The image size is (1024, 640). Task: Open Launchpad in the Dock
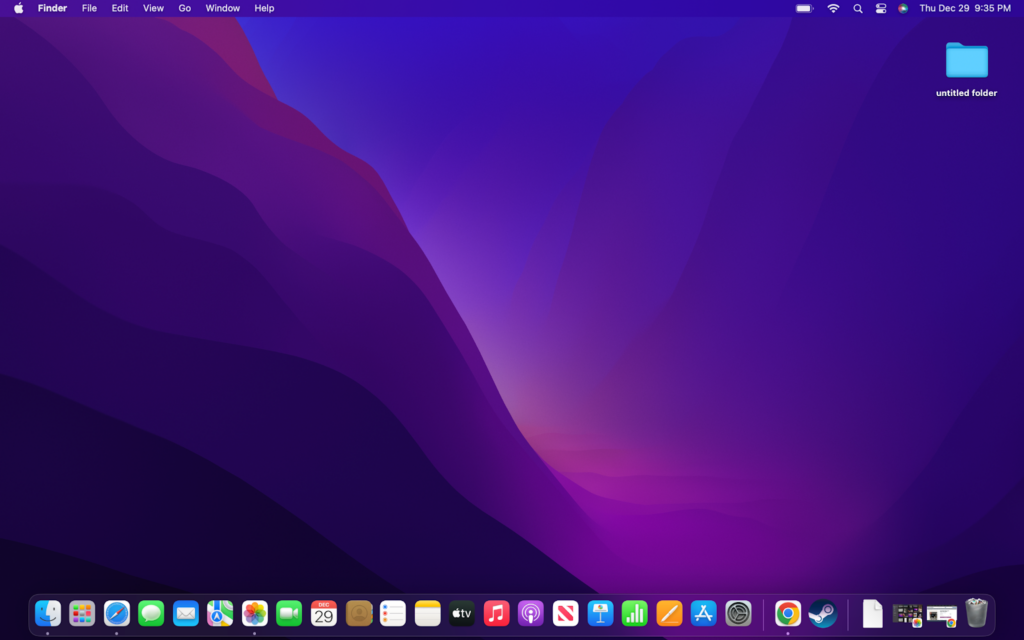point(82,614)
